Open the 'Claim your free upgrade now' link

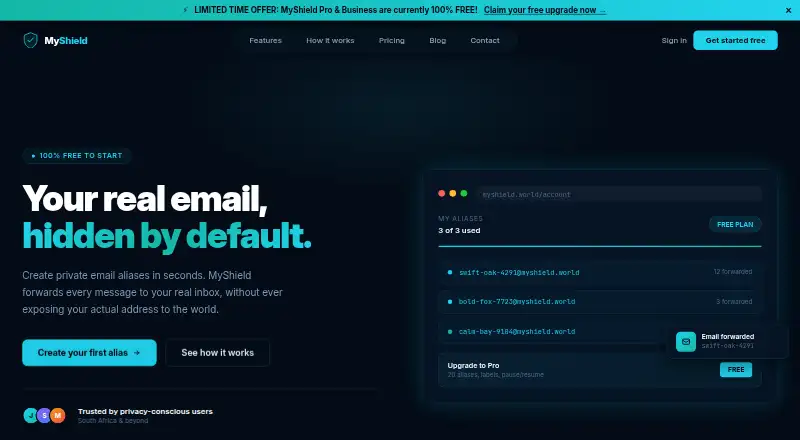click(x=545, y=10)
